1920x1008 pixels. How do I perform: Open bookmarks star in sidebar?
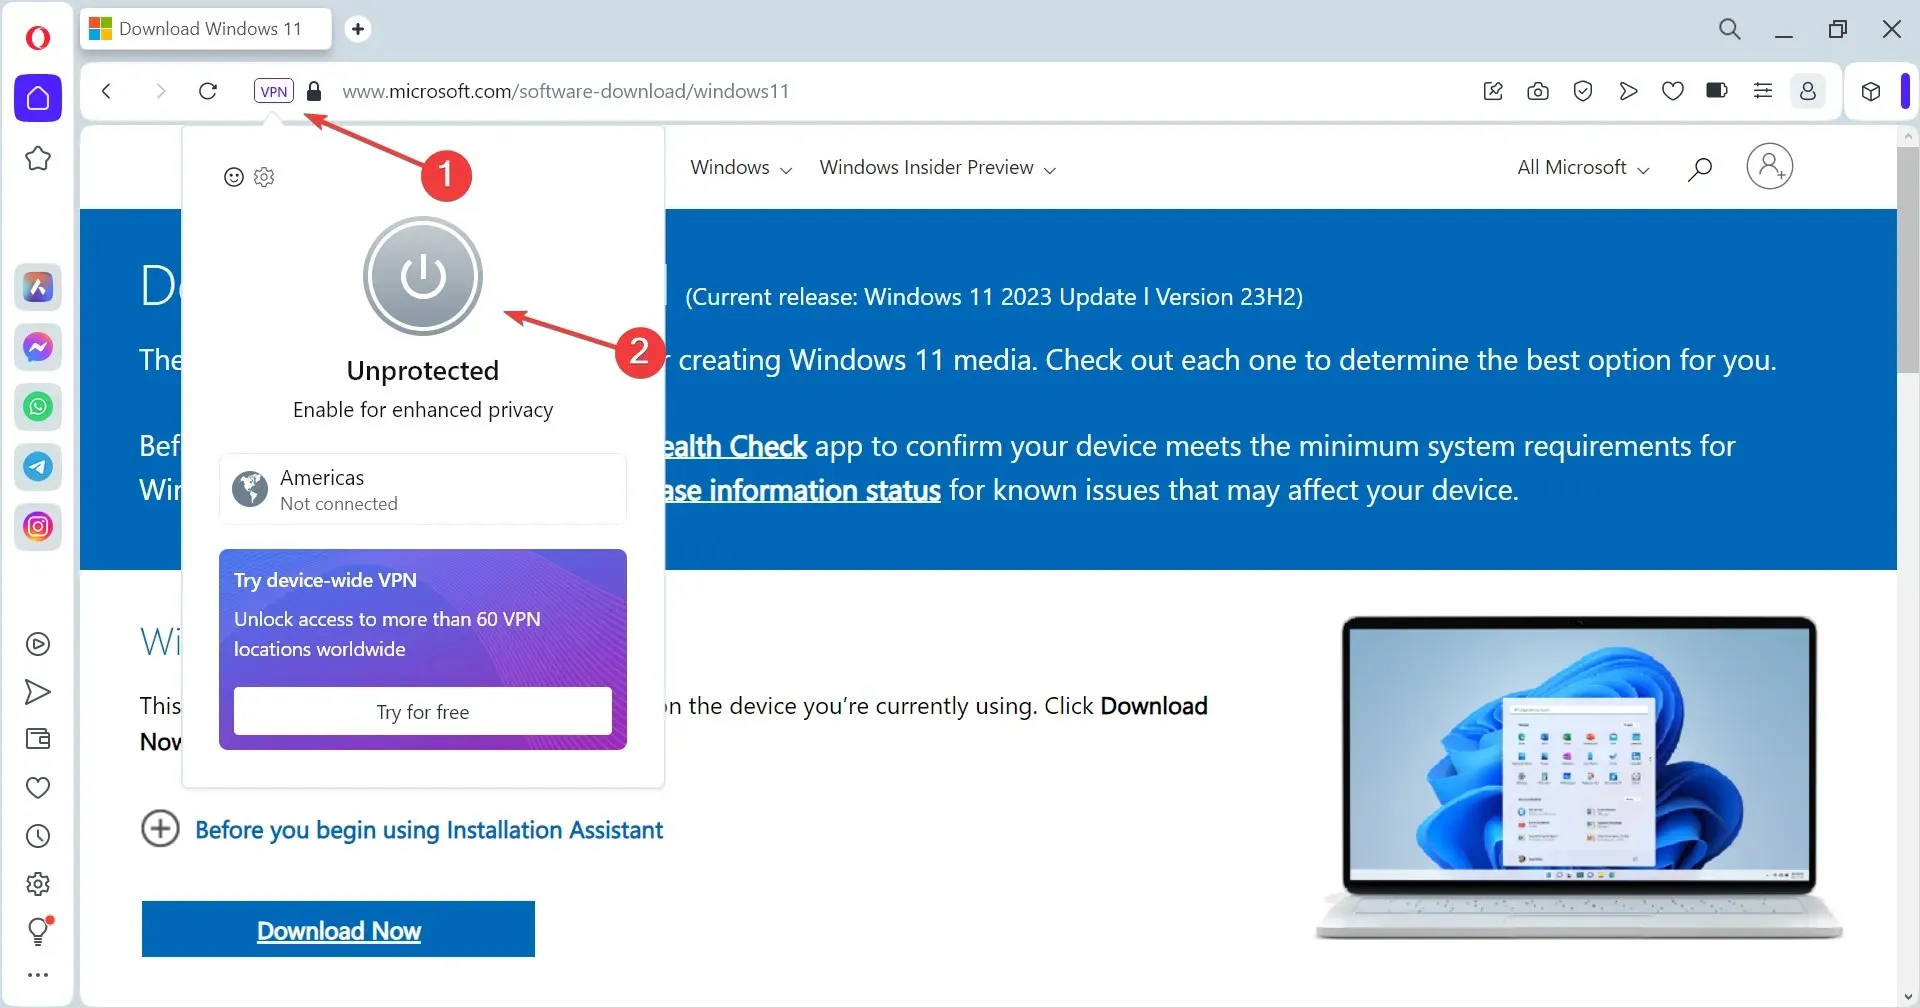38,158
